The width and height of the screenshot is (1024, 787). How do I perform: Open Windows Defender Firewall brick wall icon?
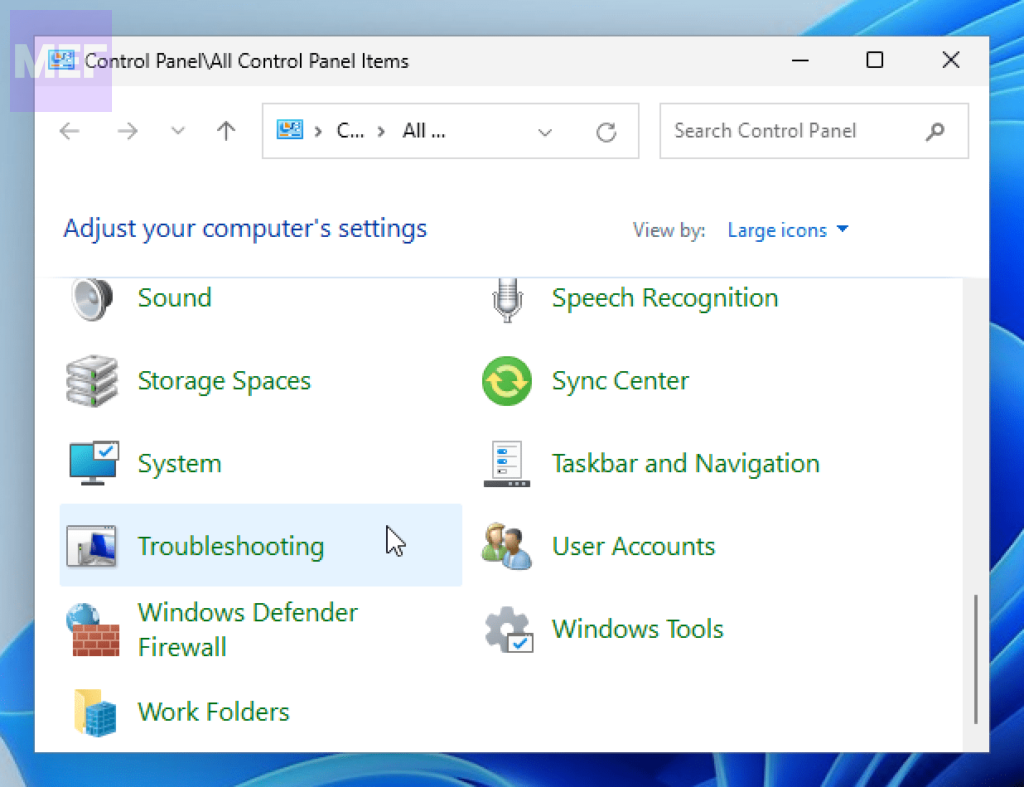point(94,630)
